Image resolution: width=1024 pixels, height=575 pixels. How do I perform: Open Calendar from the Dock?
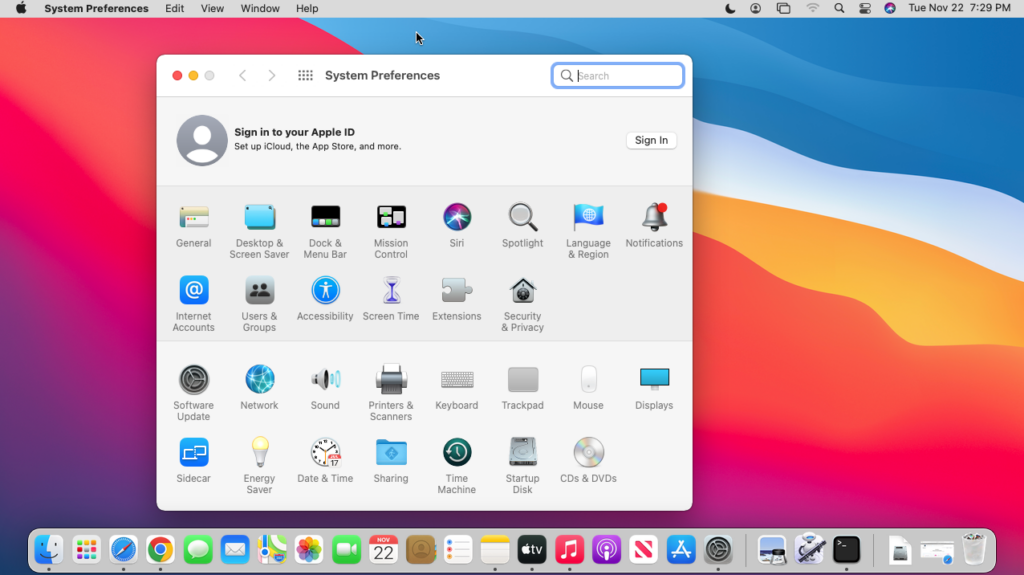(x=383, y=550)
